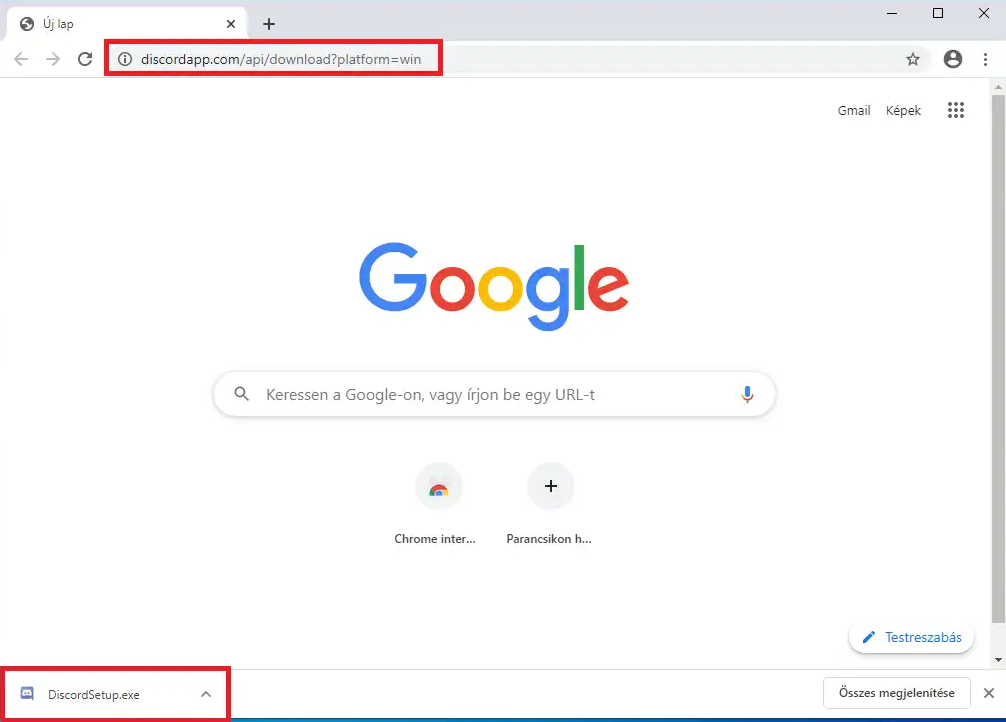The width and height of the screenshot is (1006, 722).
Task: Open the Google apps grid
Action: point(955,111)
